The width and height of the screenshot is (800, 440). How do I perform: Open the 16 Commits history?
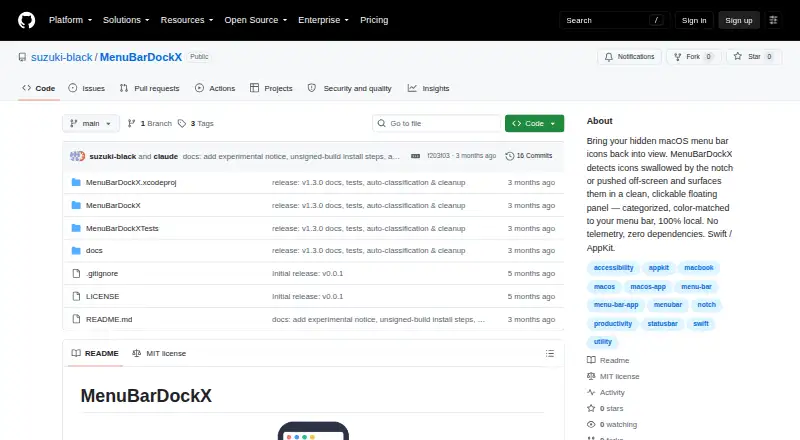(529, 156)
